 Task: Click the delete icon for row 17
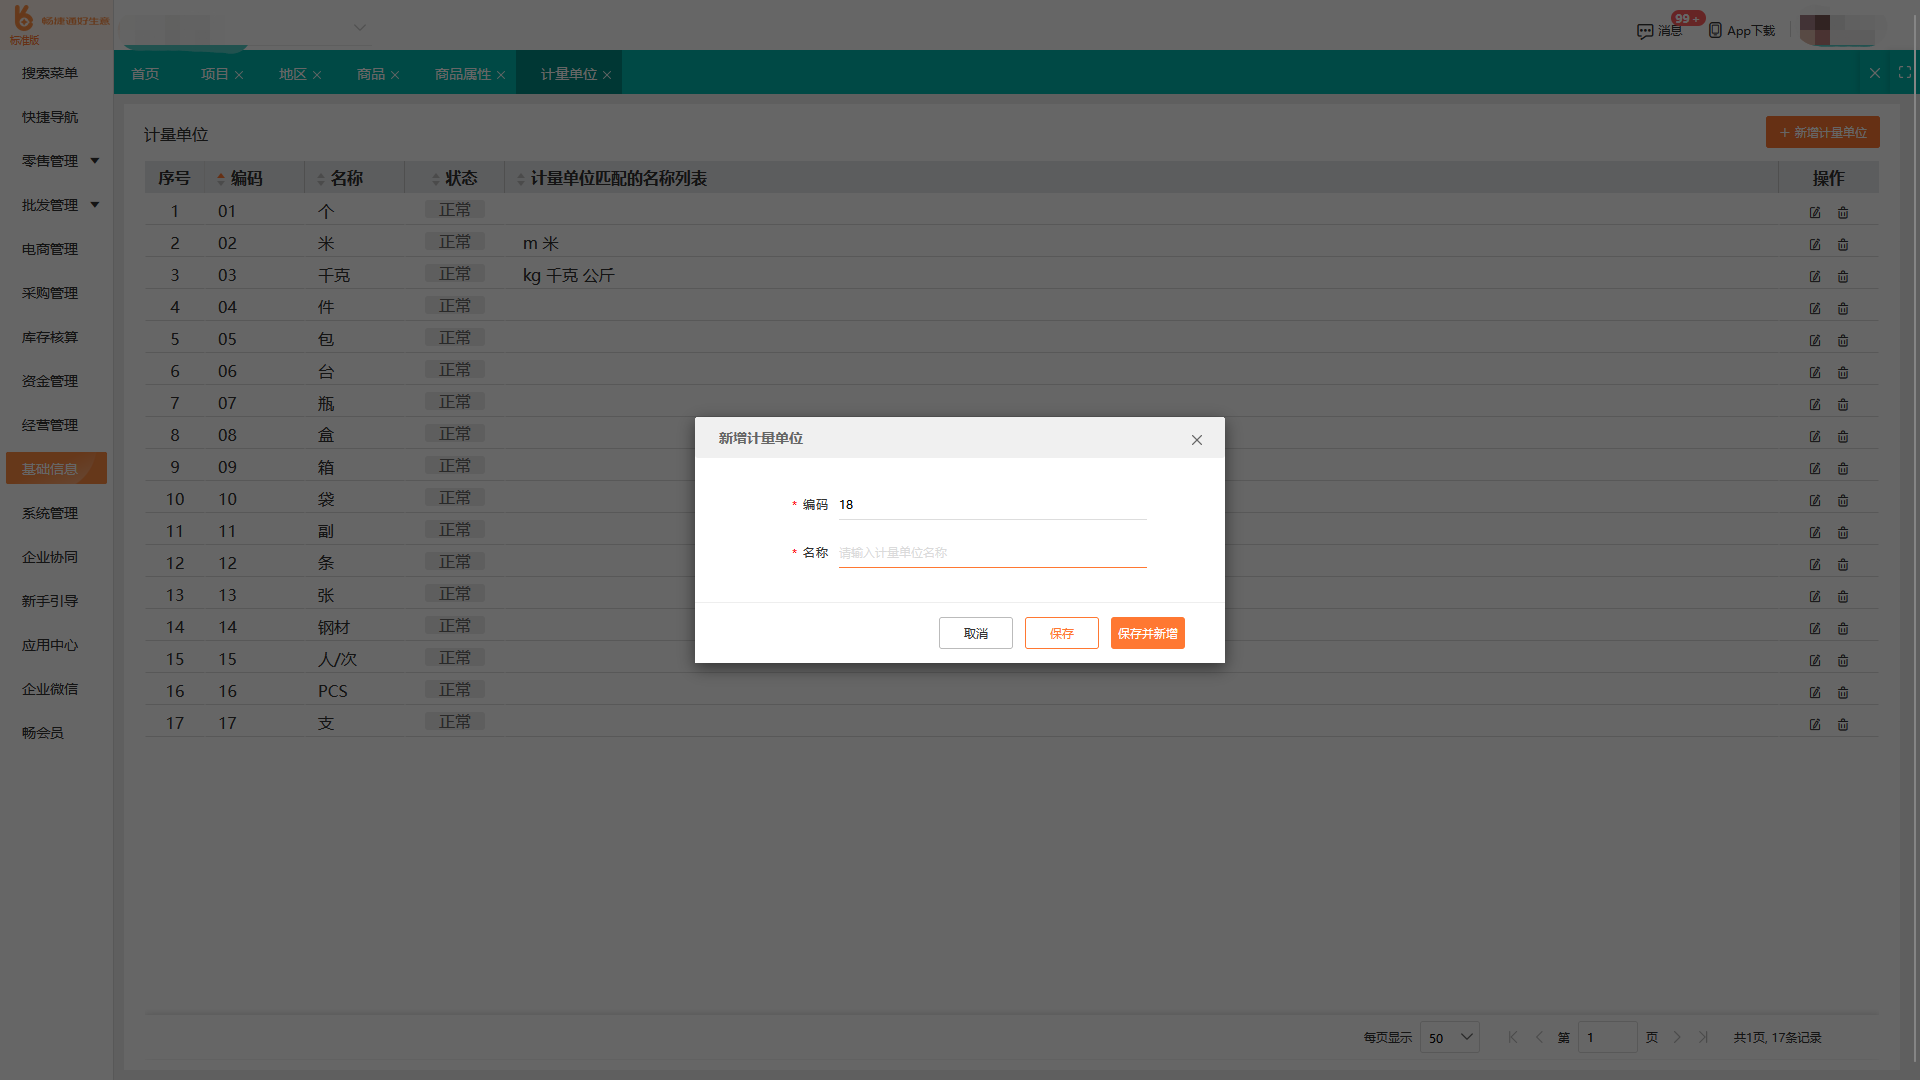click(x=1844, y=724)
